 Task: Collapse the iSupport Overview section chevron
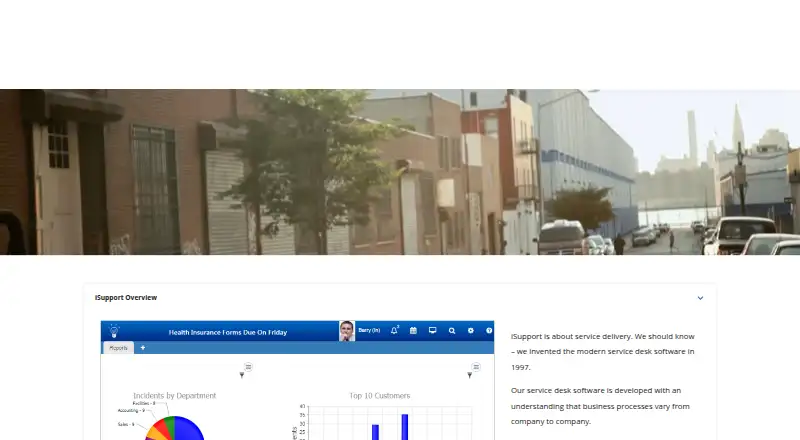click(x=700, y=298)
